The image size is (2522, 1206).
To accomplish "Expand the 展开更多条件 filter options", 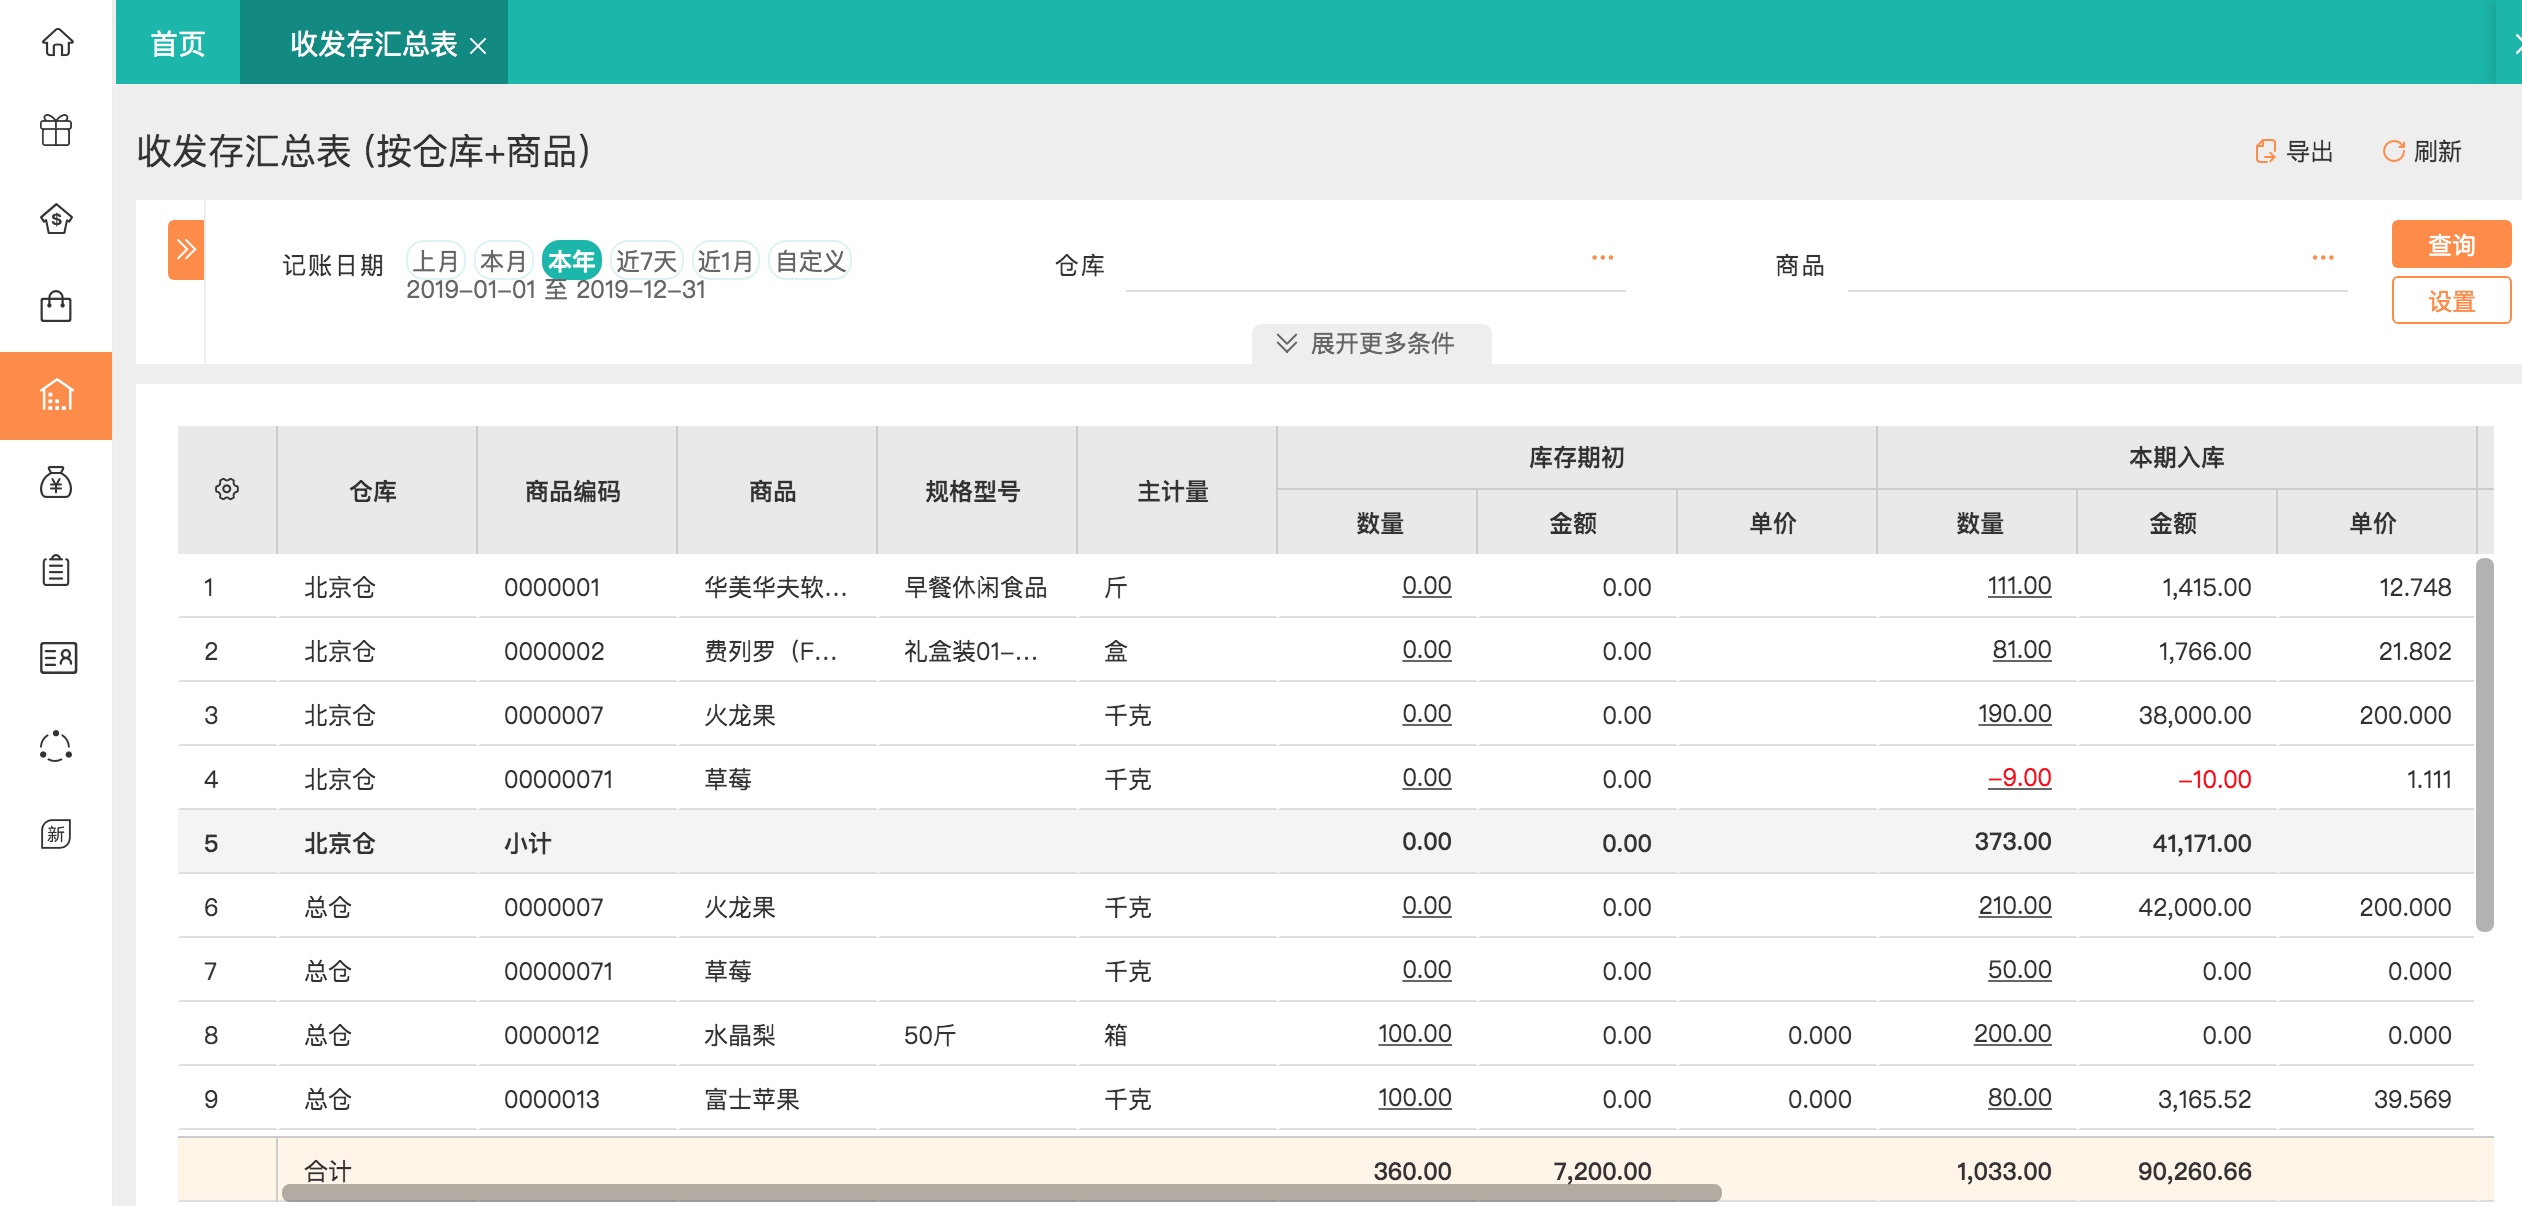I will [1369, 343].
